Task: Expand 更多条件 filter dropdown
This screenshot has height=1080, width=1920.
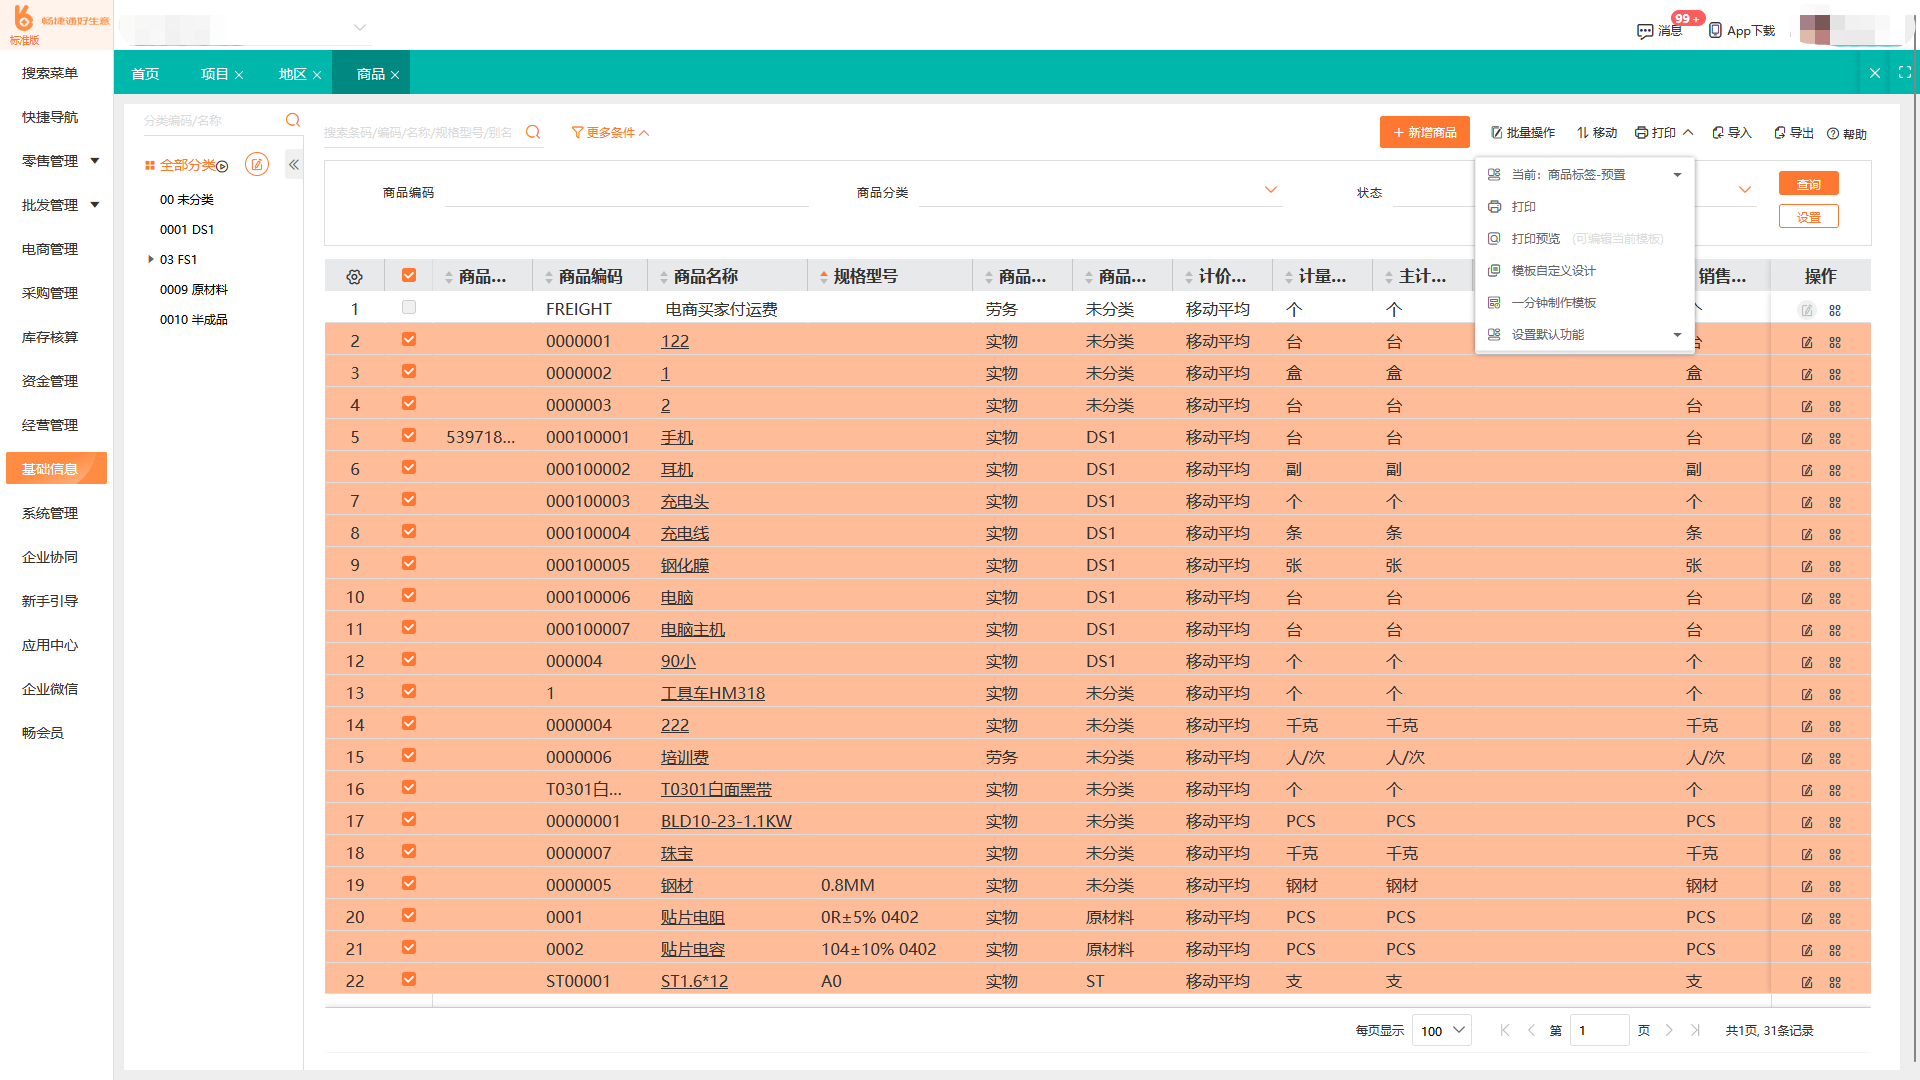Action: (613, 132)
